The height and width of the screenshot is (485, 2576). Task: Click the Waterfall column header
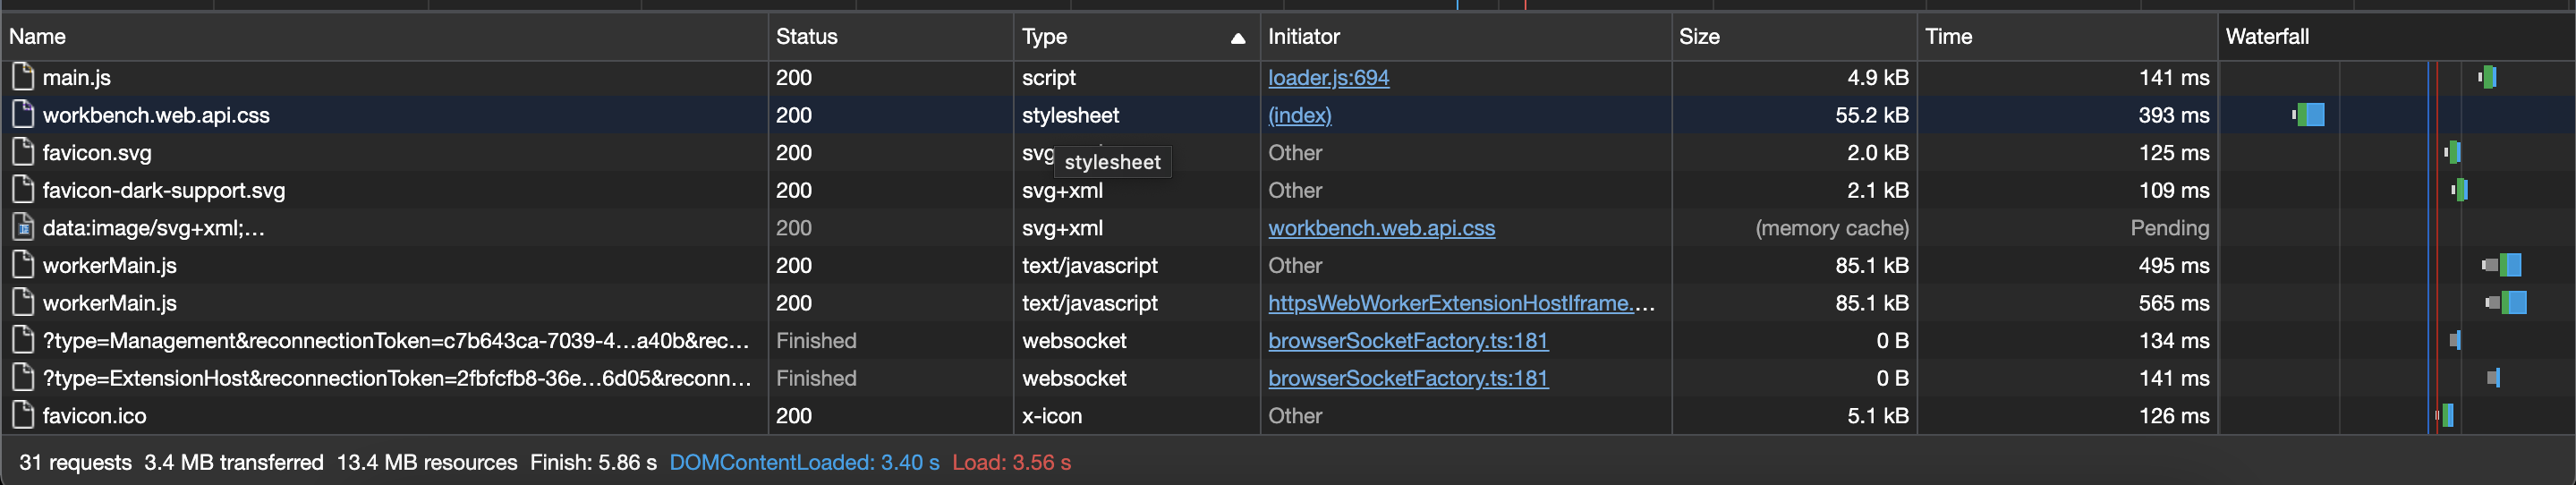click(2266, 37)
